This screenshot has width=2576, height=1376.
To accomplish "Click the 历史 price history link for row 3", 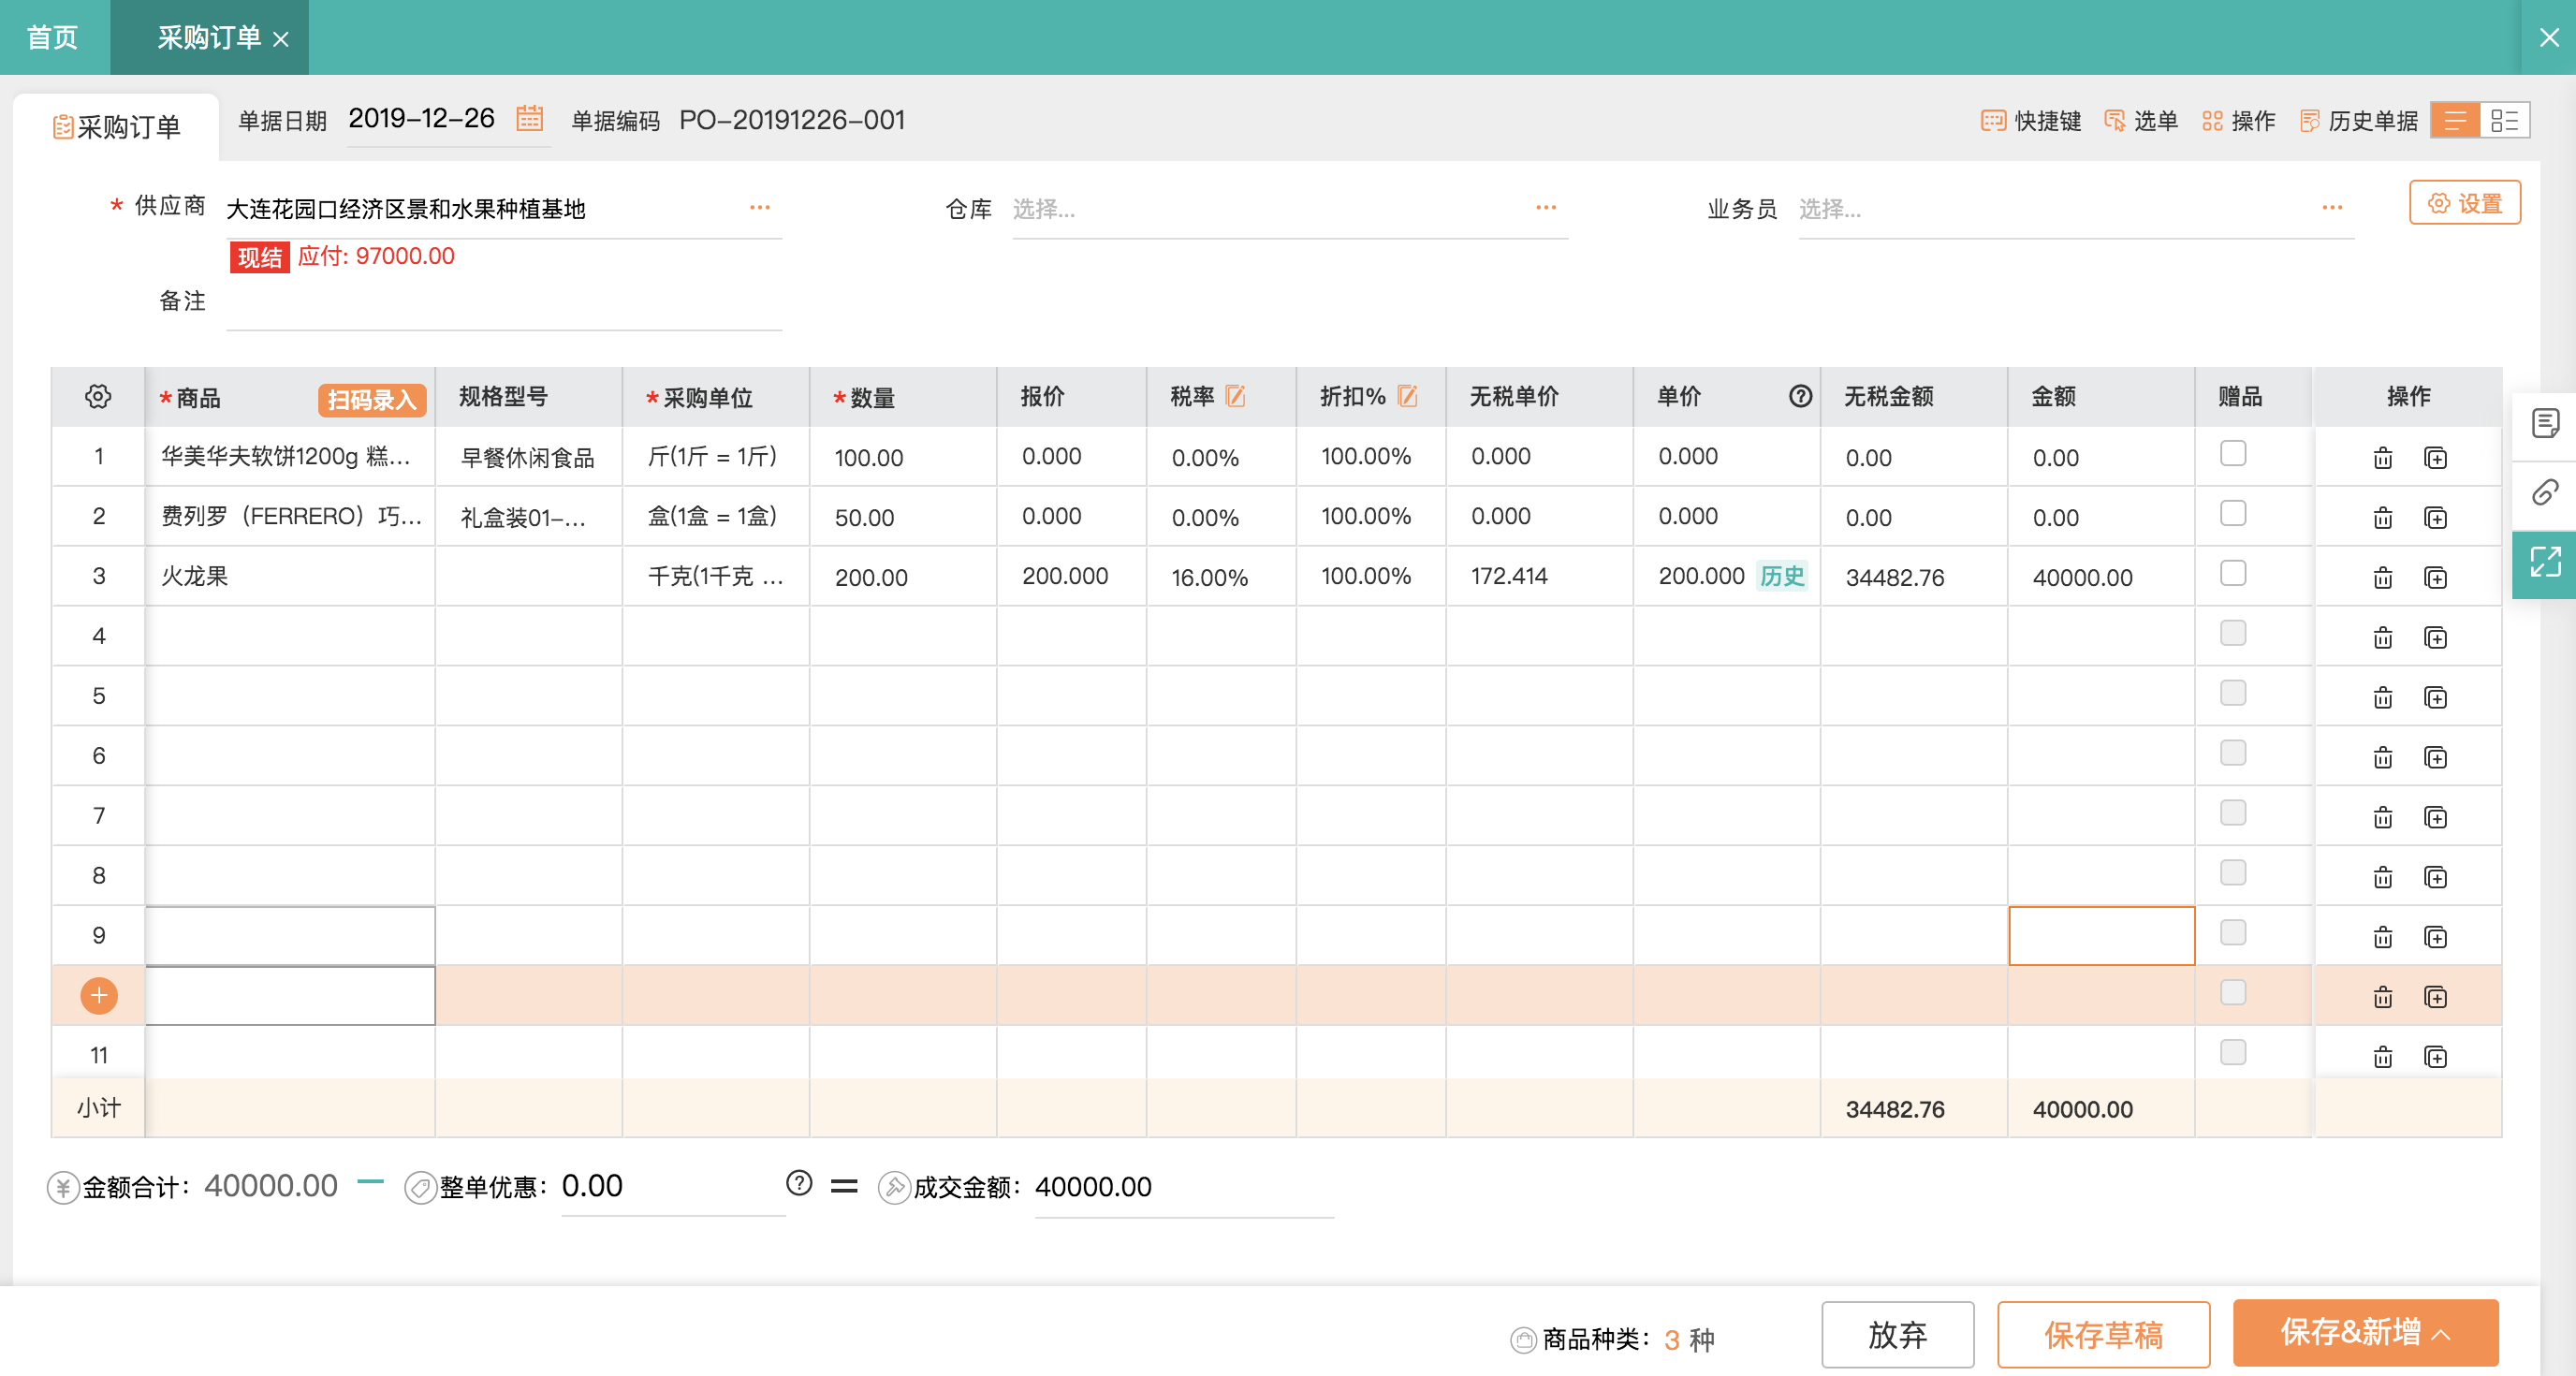I will (x=1782, y=576).
